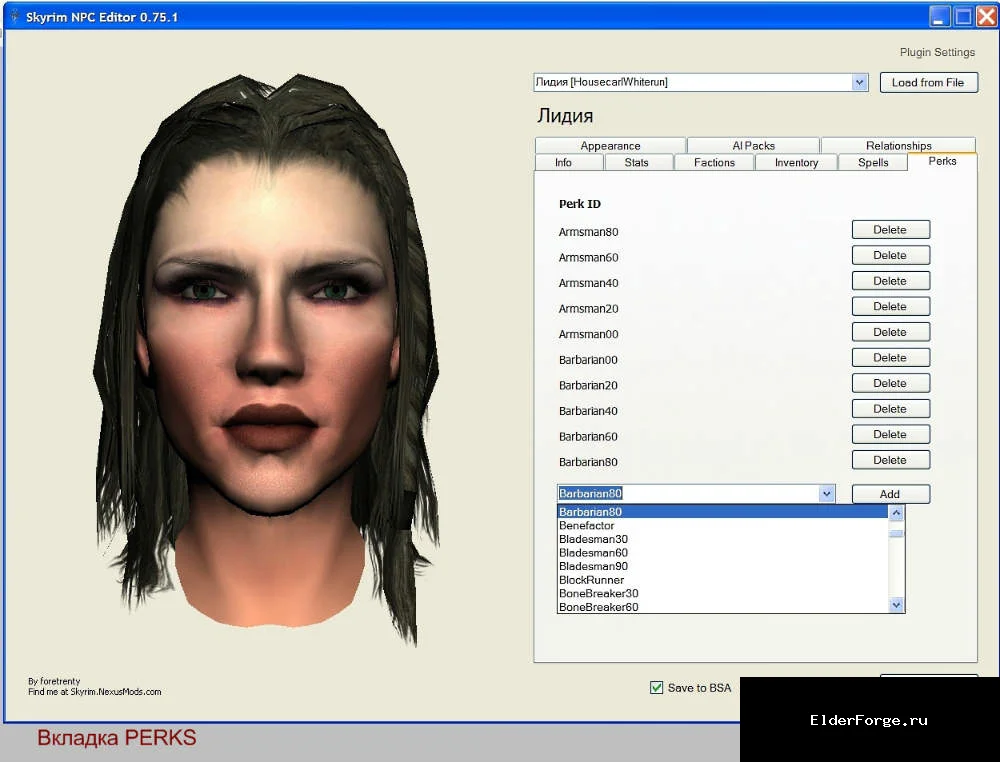The image size is (1000, 762).
Task: Remove the Barbarian40 perk entry
Action: (x=890, y=409)
